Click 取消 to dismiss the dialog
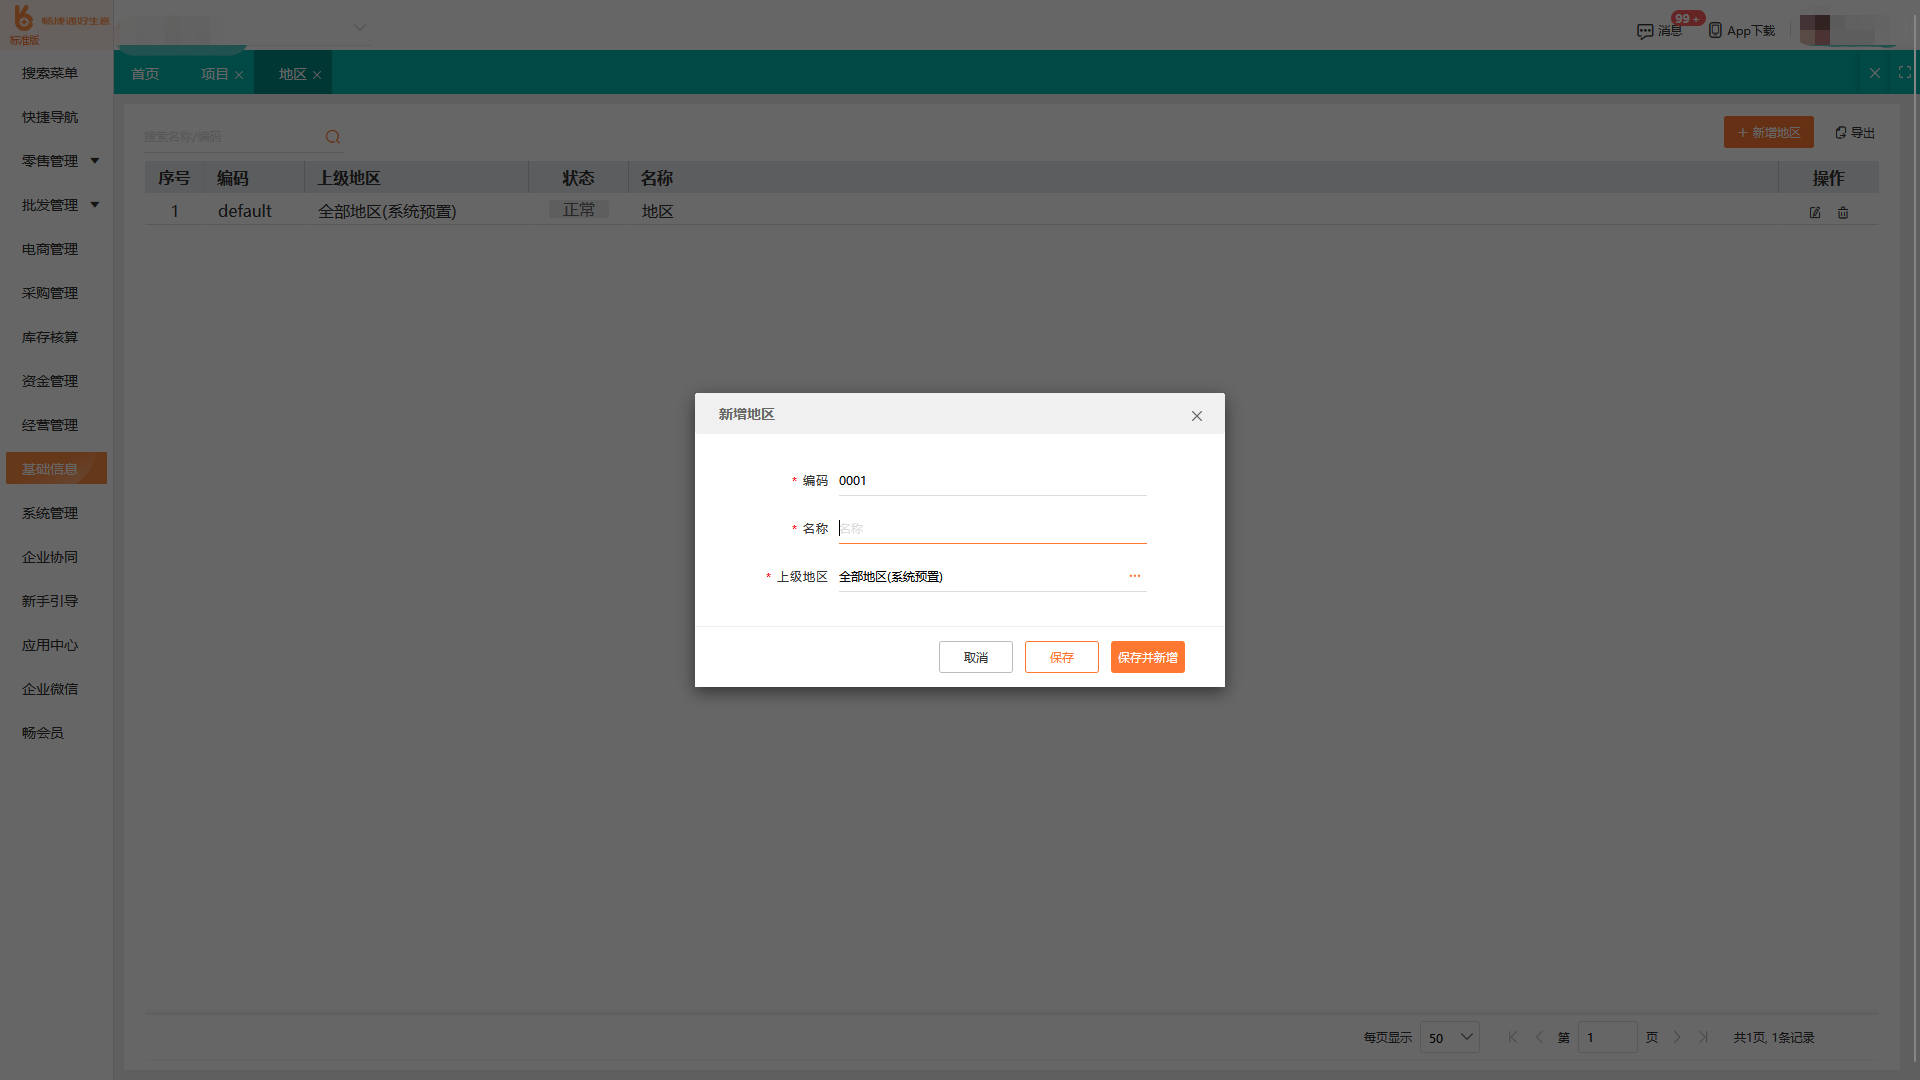The image size is (1920, 1080). [x=976, y=657]
